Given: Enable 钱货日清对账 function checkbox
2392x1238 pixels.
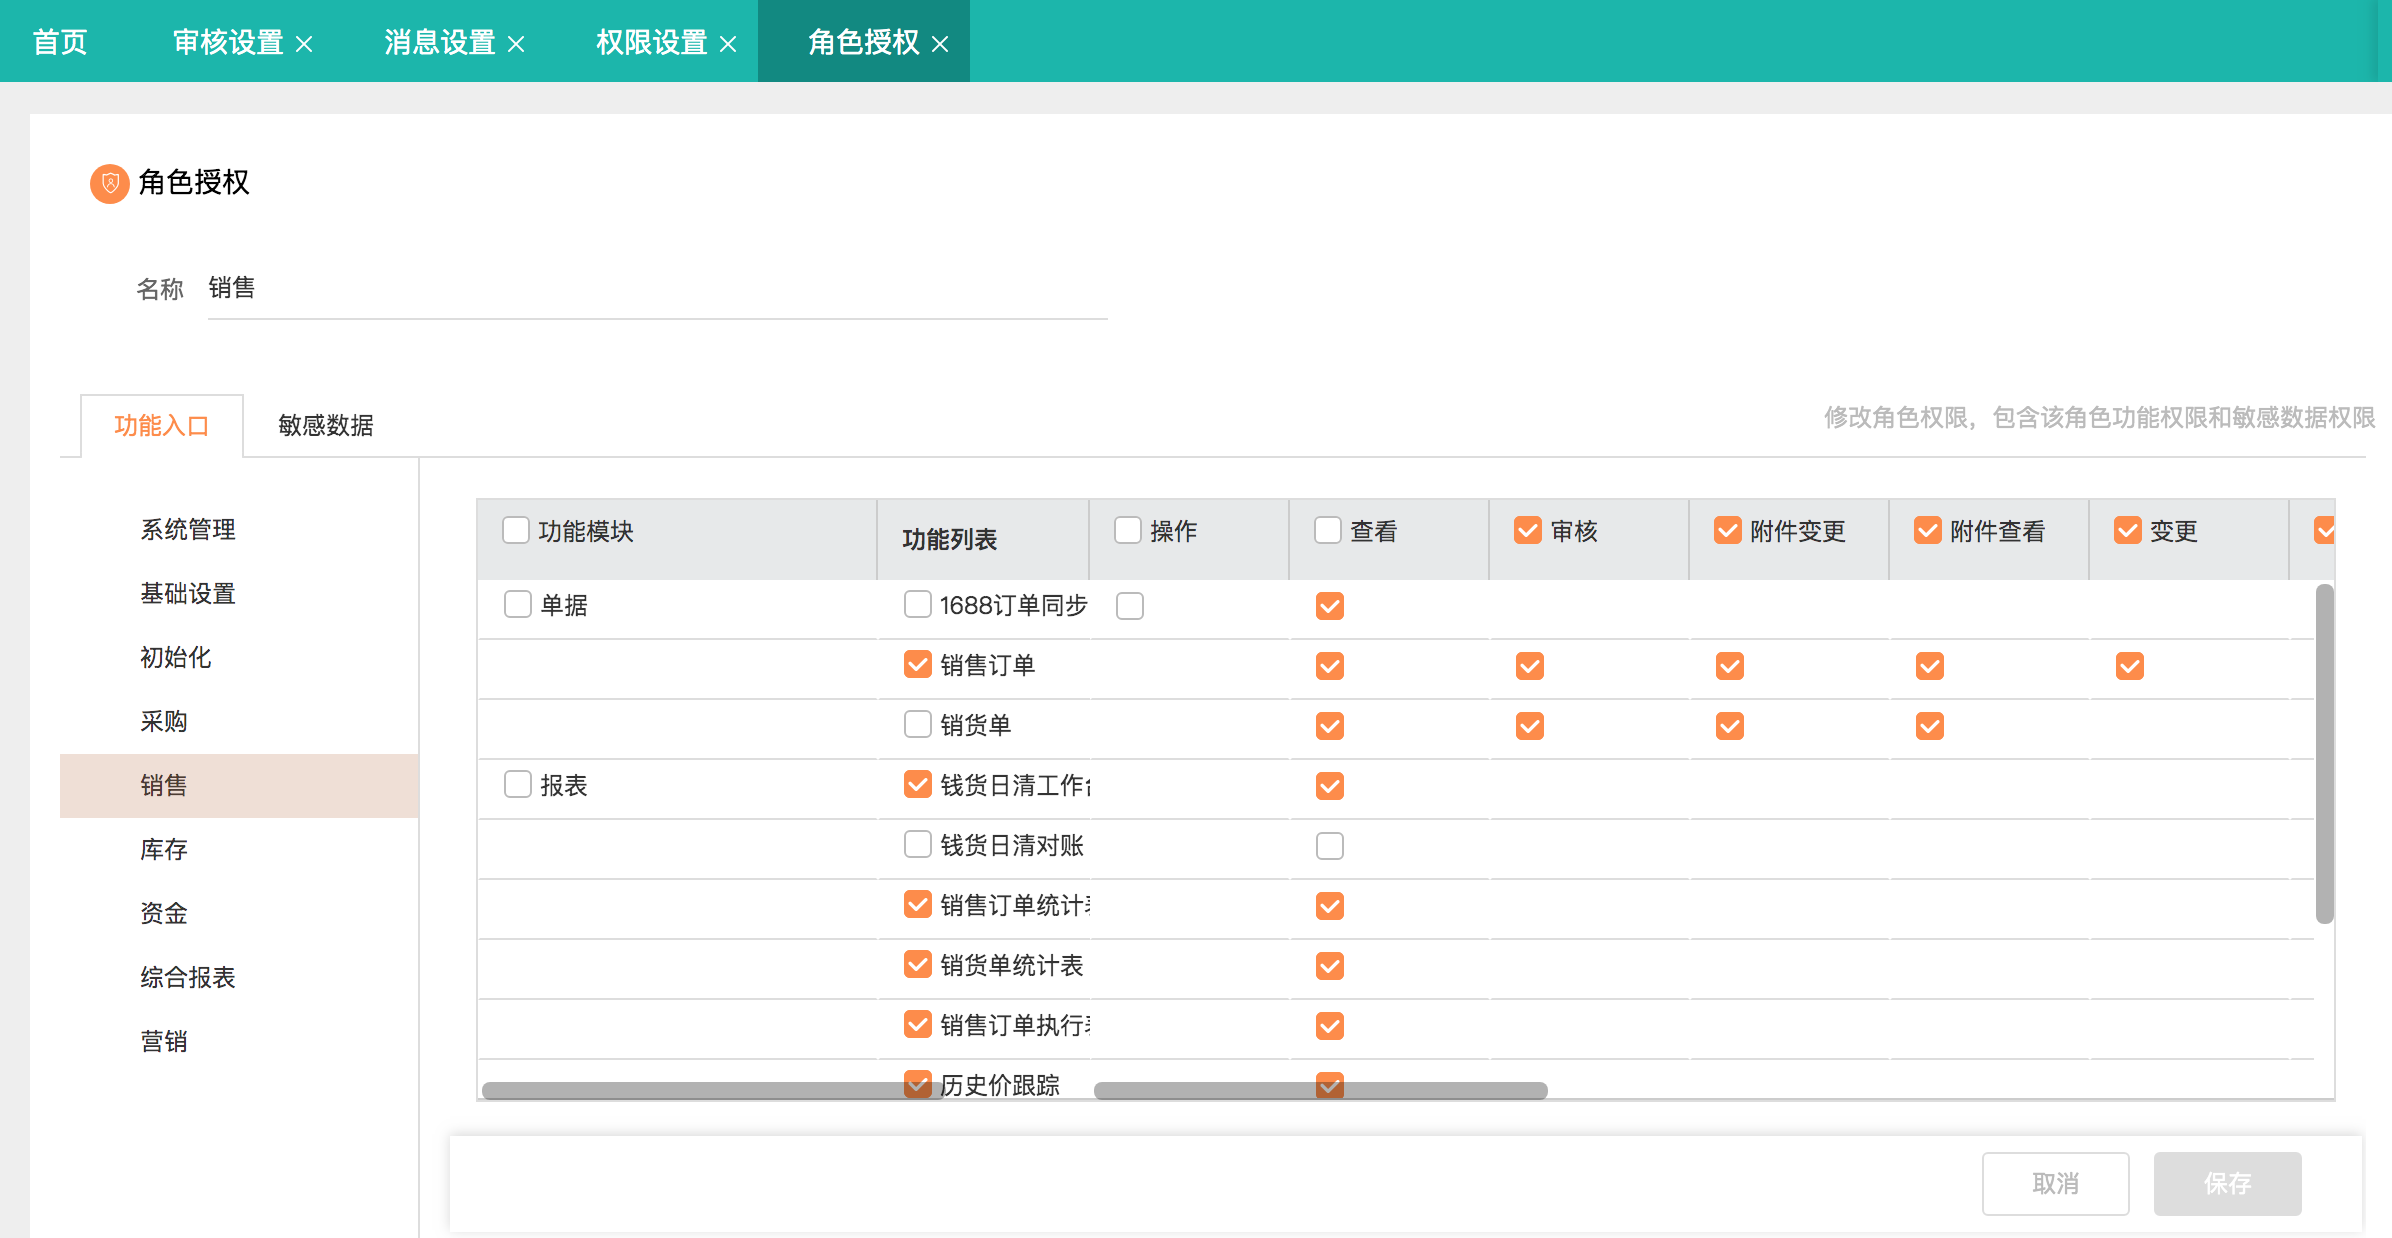Looking at the screenshot, I should click(914, 846).
